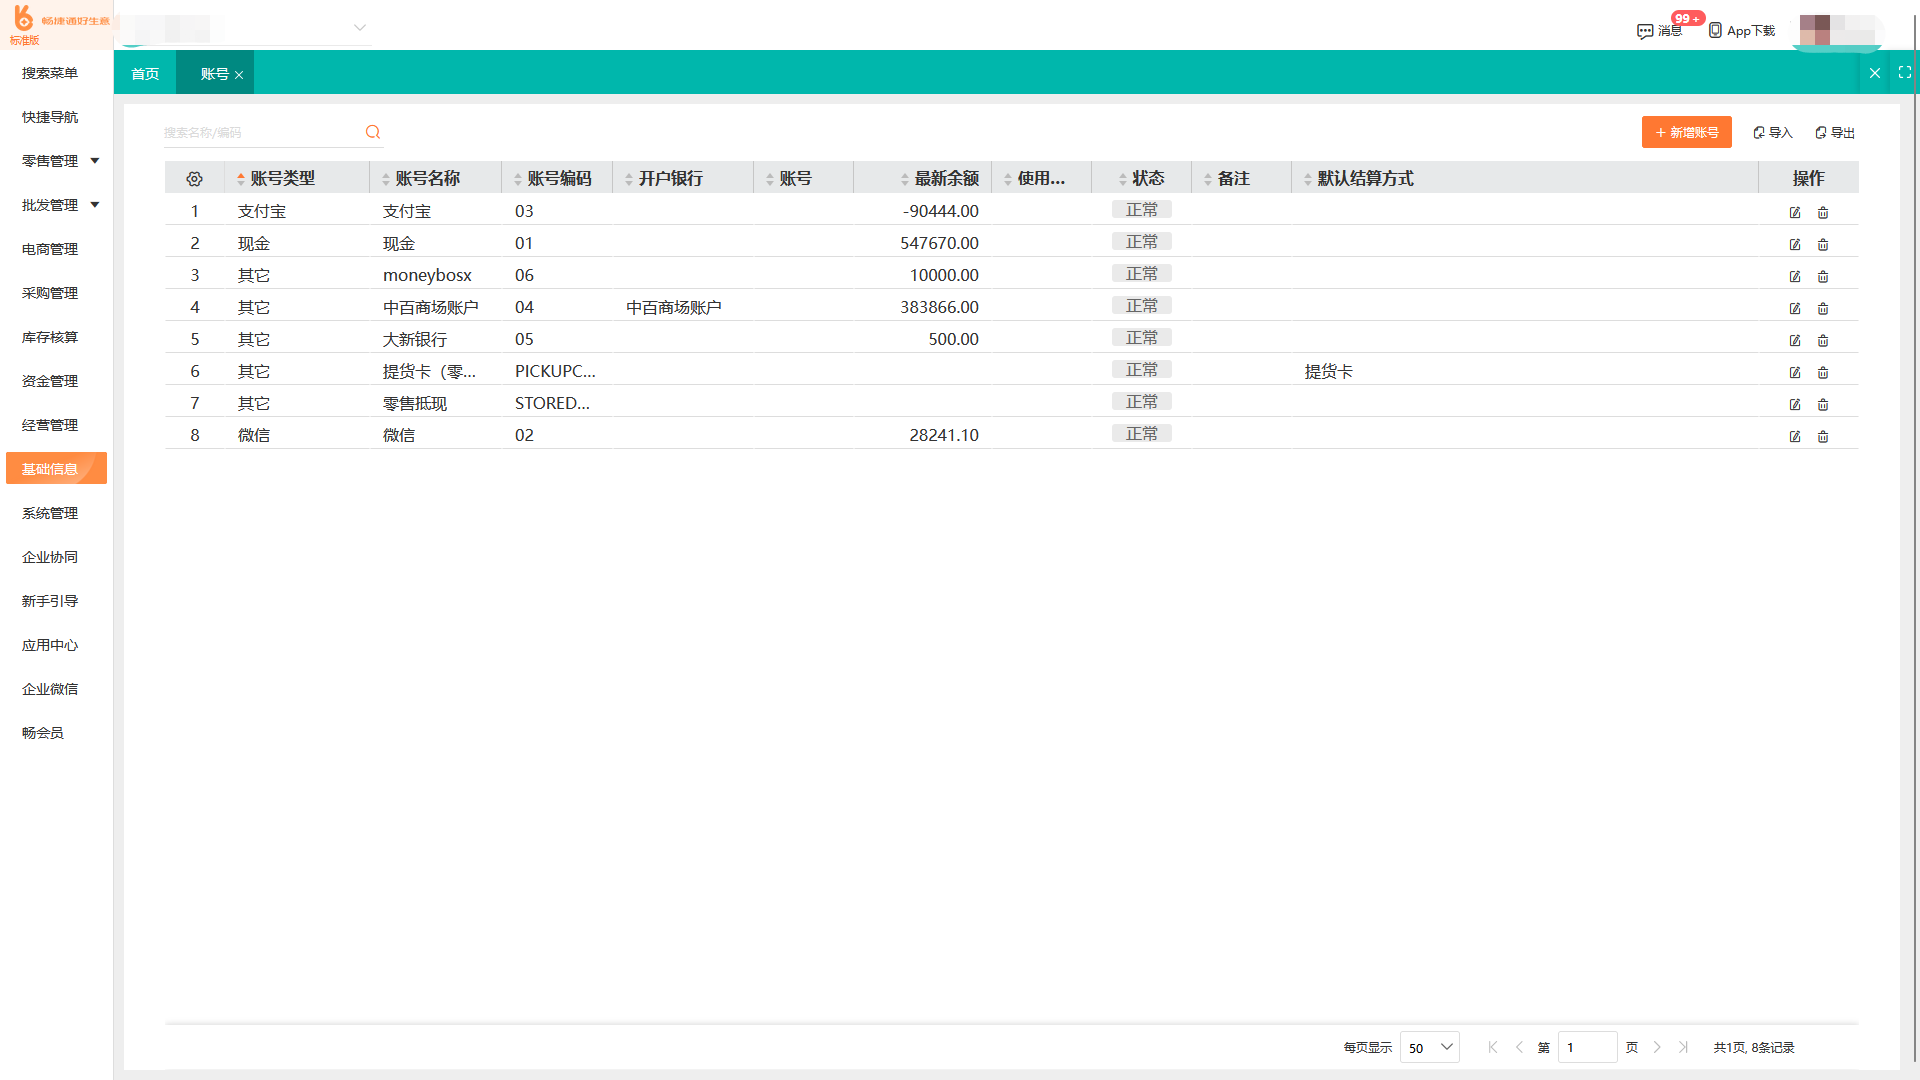Expand the per-page count dropdown 50
This screenshot has width=1920, height=1080.
pos(1429,1047)
